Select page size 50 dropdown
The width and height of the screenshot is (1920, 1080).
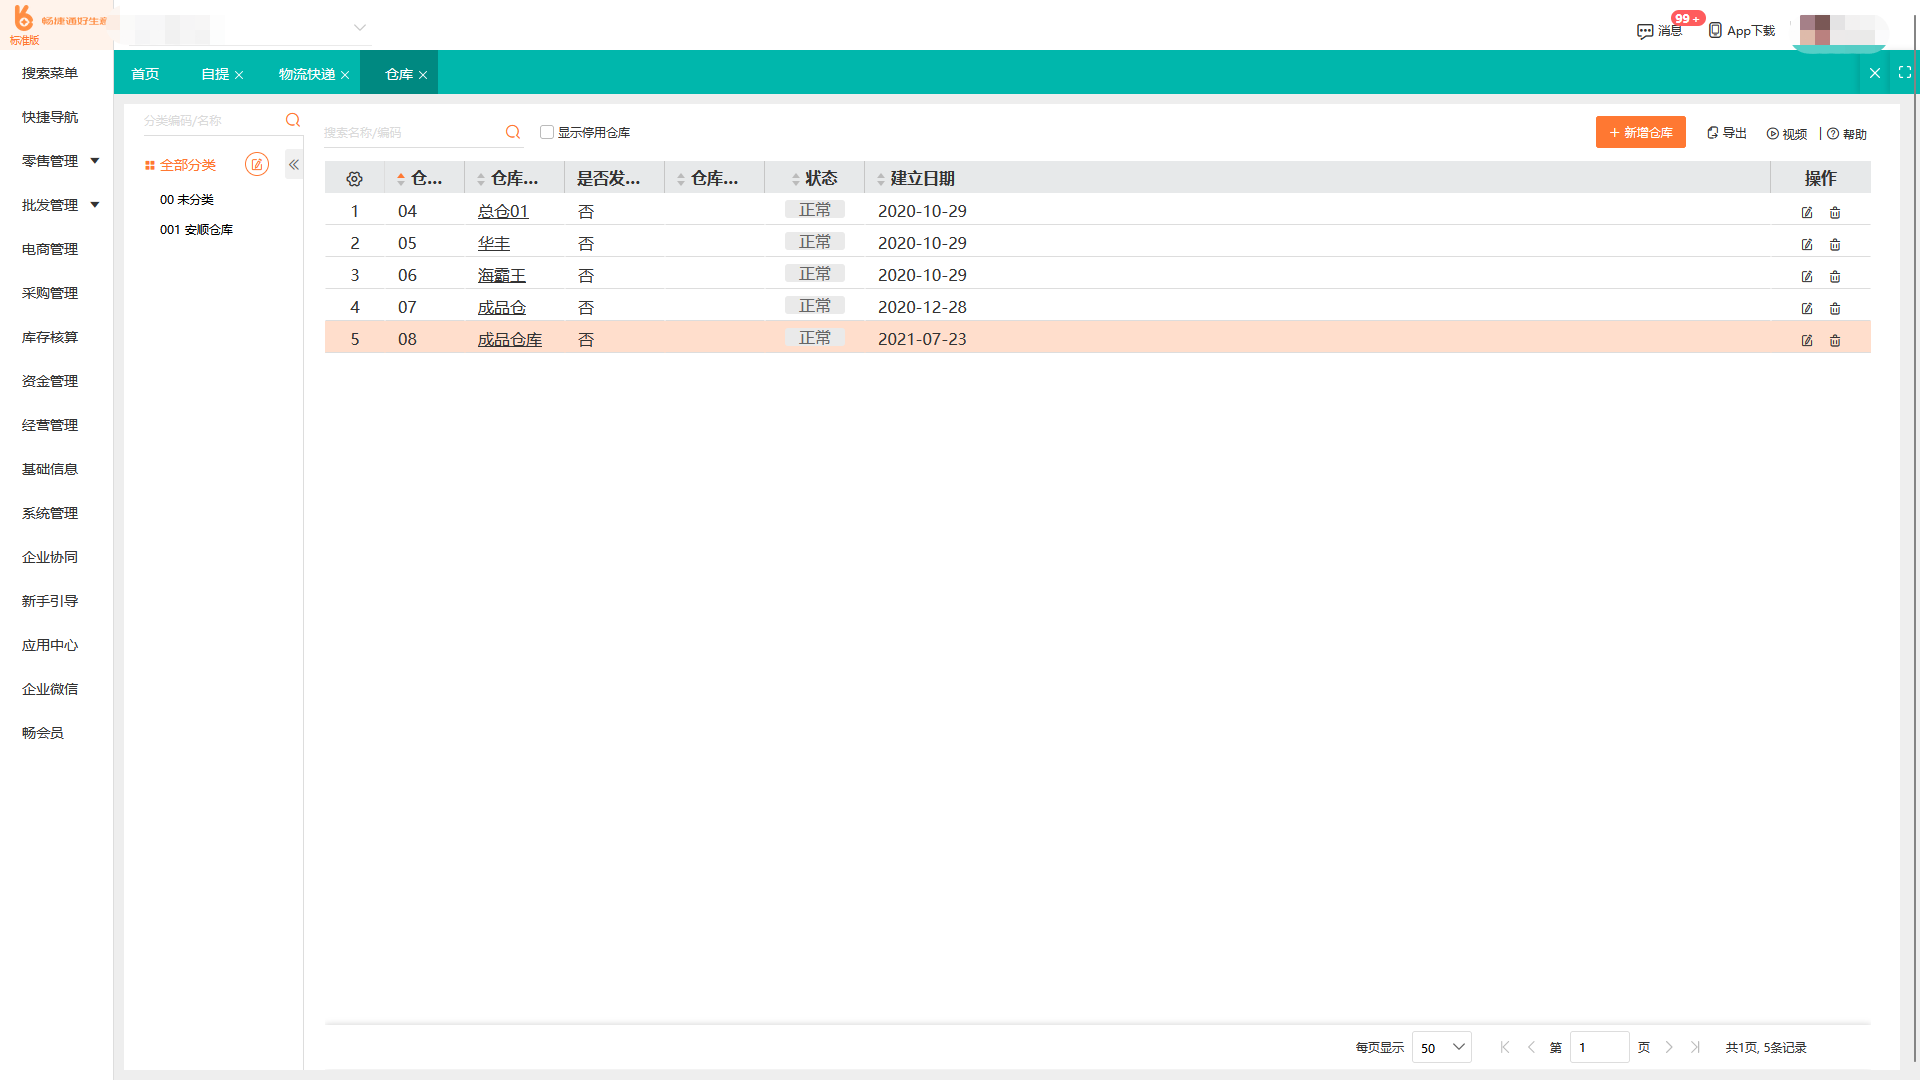1439,1047
